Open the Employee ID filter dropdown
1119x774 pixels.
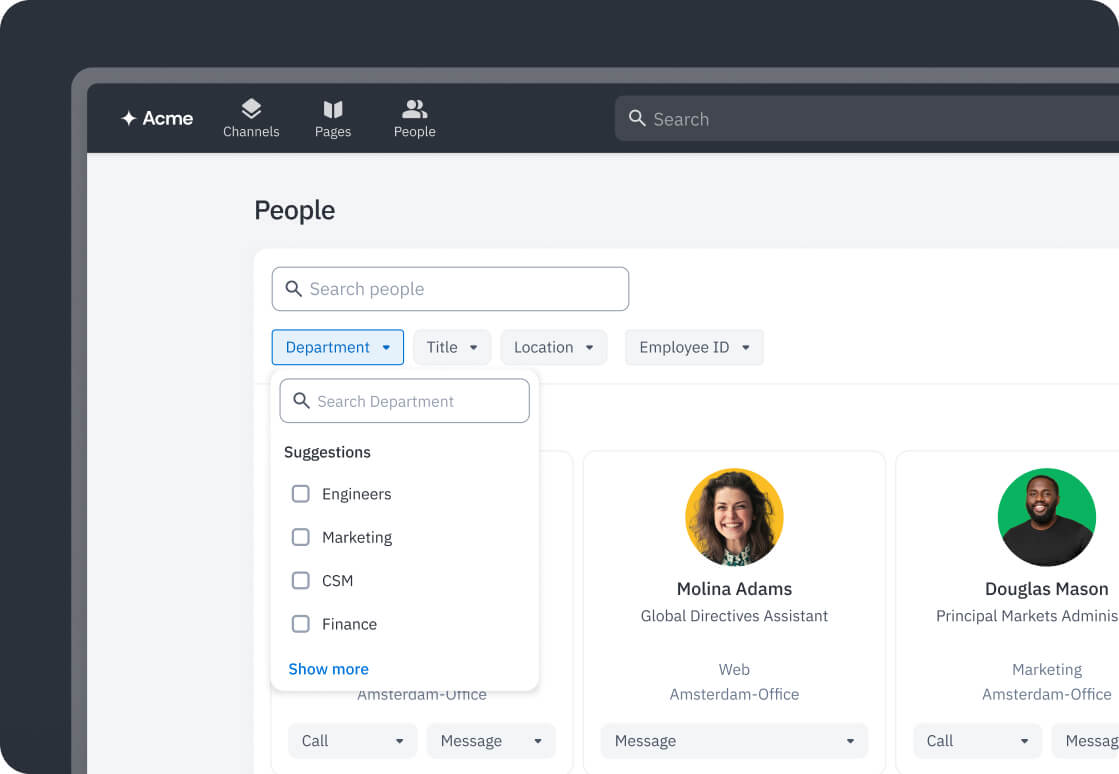pyautogui.click(x=694, y=347)
